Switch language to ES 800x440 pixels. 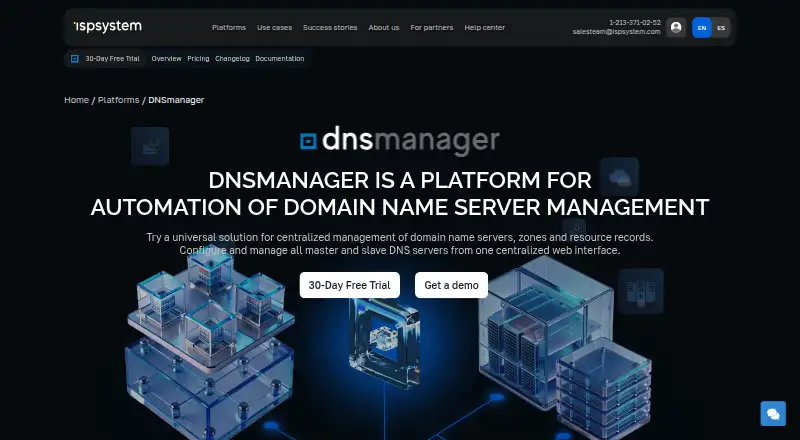pyautogui.click(x=721, y=28)
